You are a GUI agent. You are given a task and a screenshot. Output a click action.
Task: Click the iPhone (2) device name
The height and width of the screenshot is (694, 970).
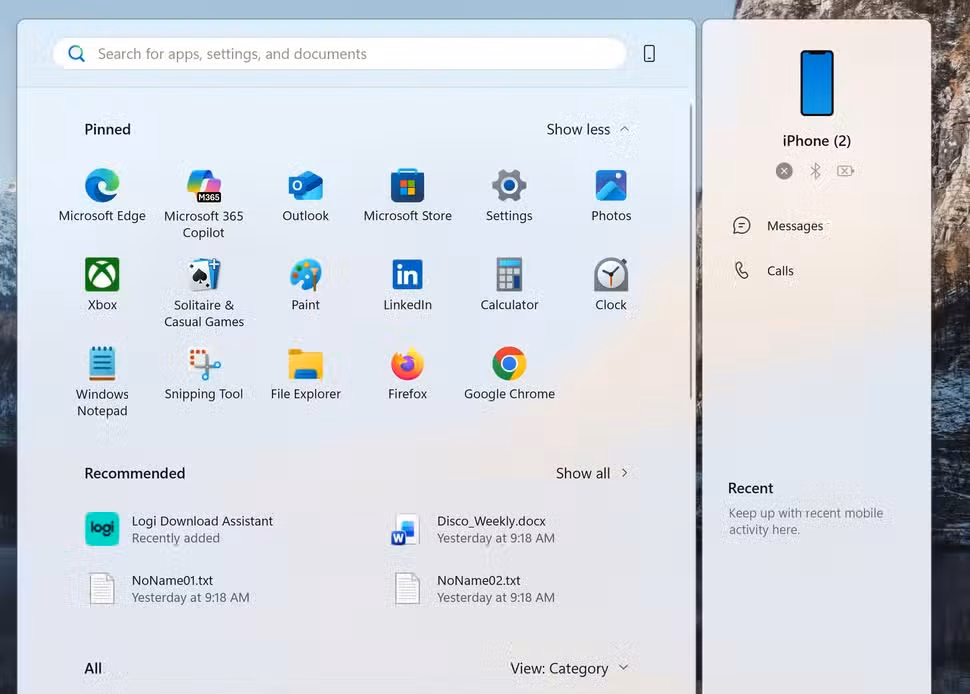click(817, 140)
